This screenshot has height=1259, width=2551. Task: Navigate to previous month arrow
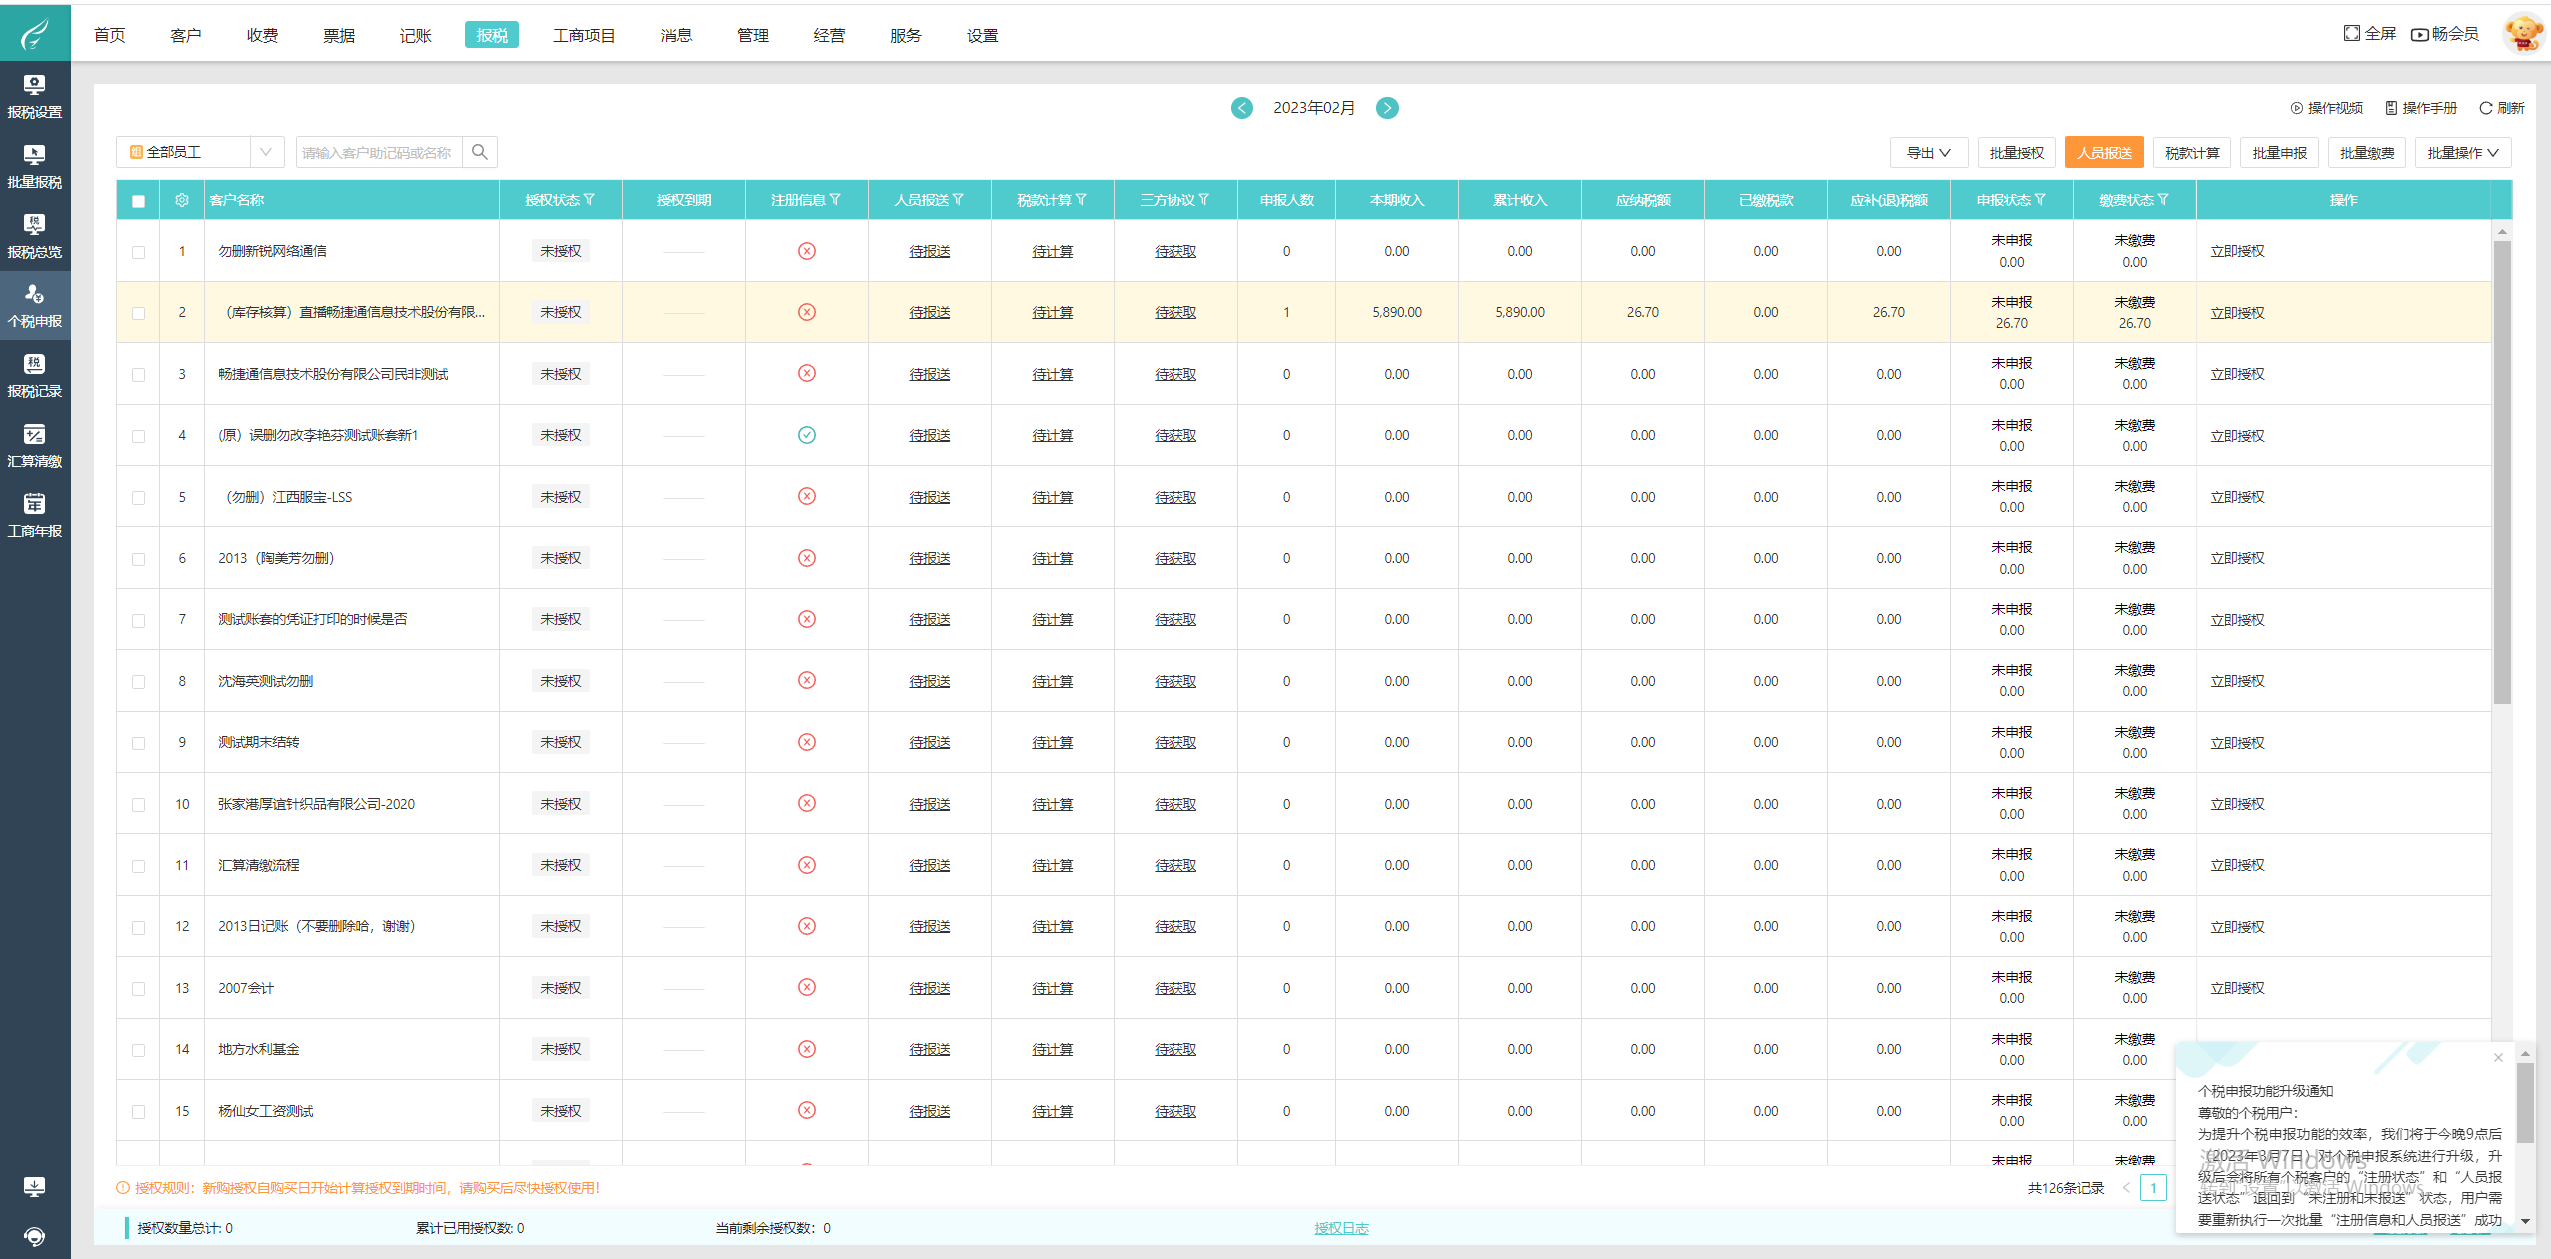pos(1238,109)
